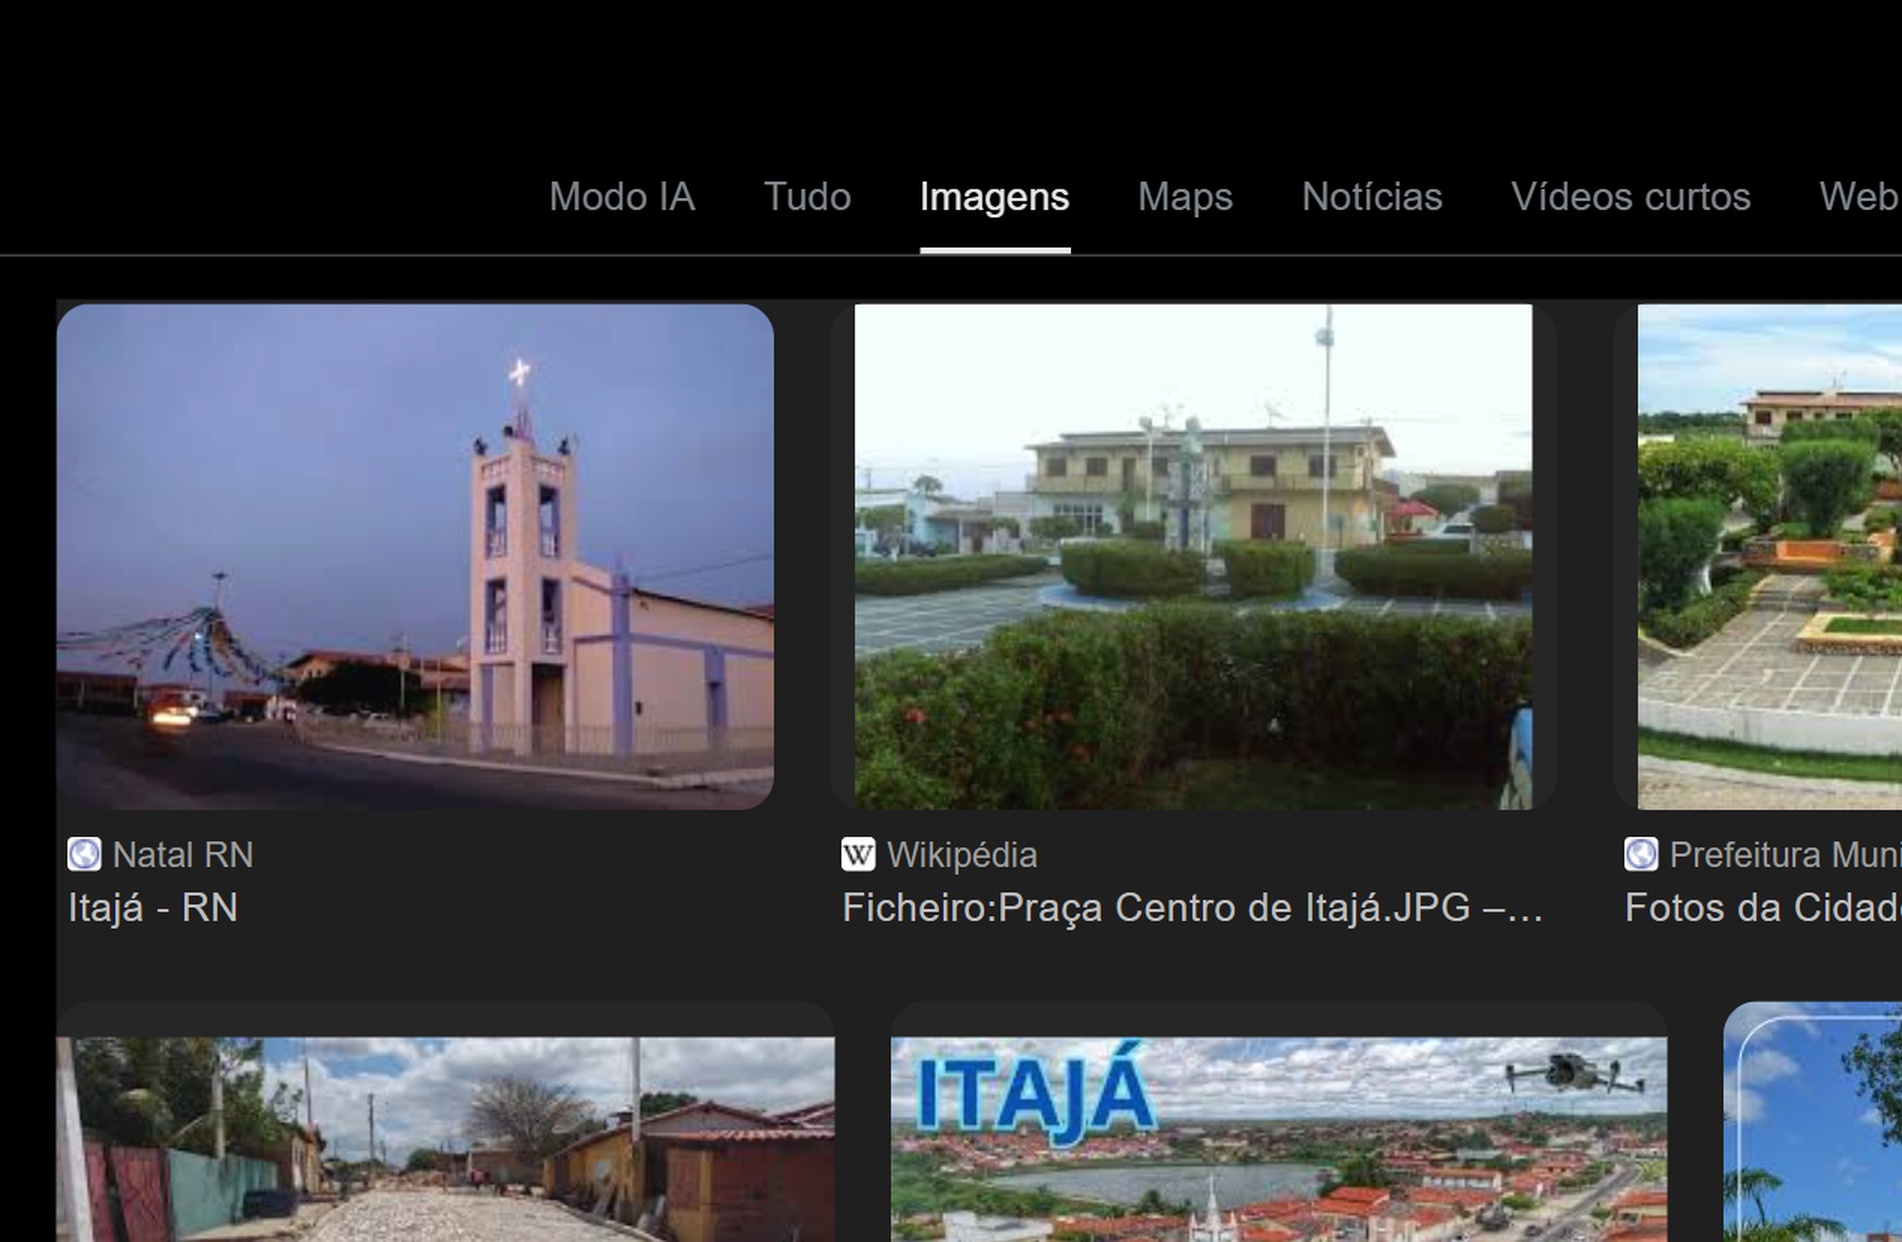Click the "Itajá - RN" result title
Image resolution: width=1902 pixels, height=1242 pixels.
click(x=153, y=908)
